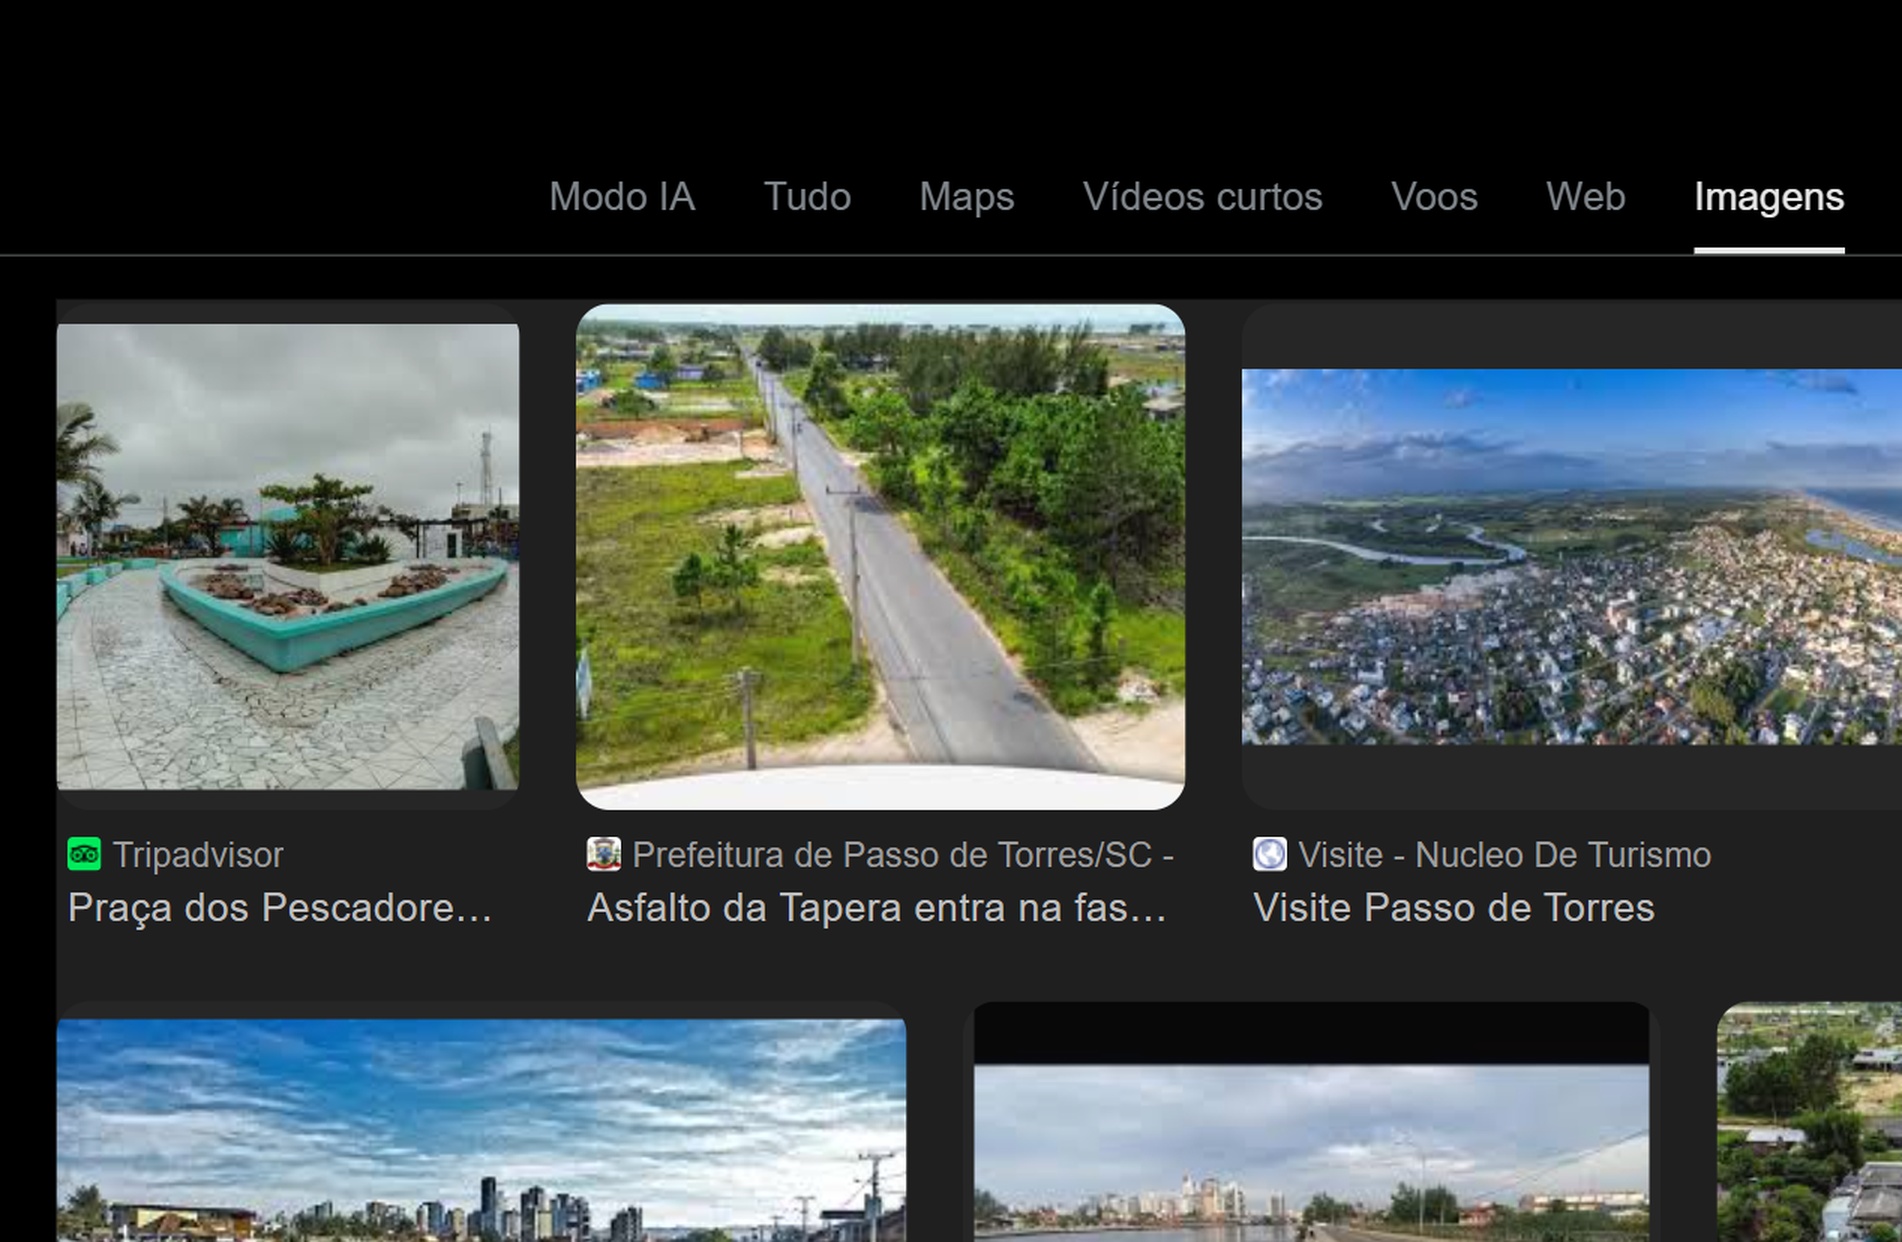The image size is (1902, 1242).
Task: Click the Visite Nucleo De Turismo globe icon
Action: click(1269, 855)
